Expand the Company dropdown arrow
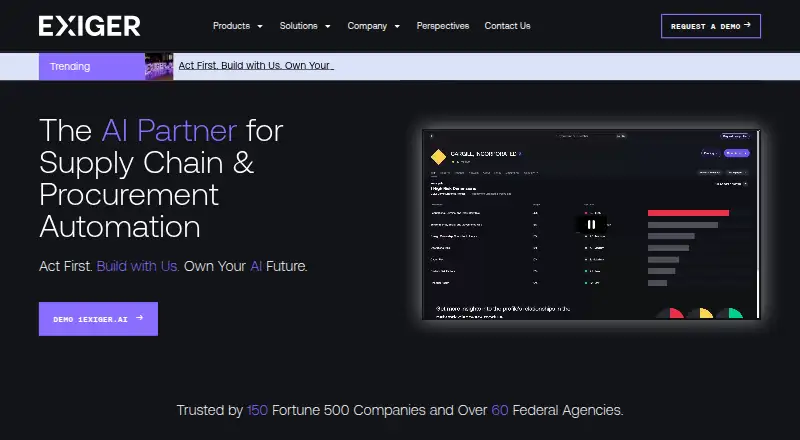This screenshot has width=800, height=440. pos(397,26)
